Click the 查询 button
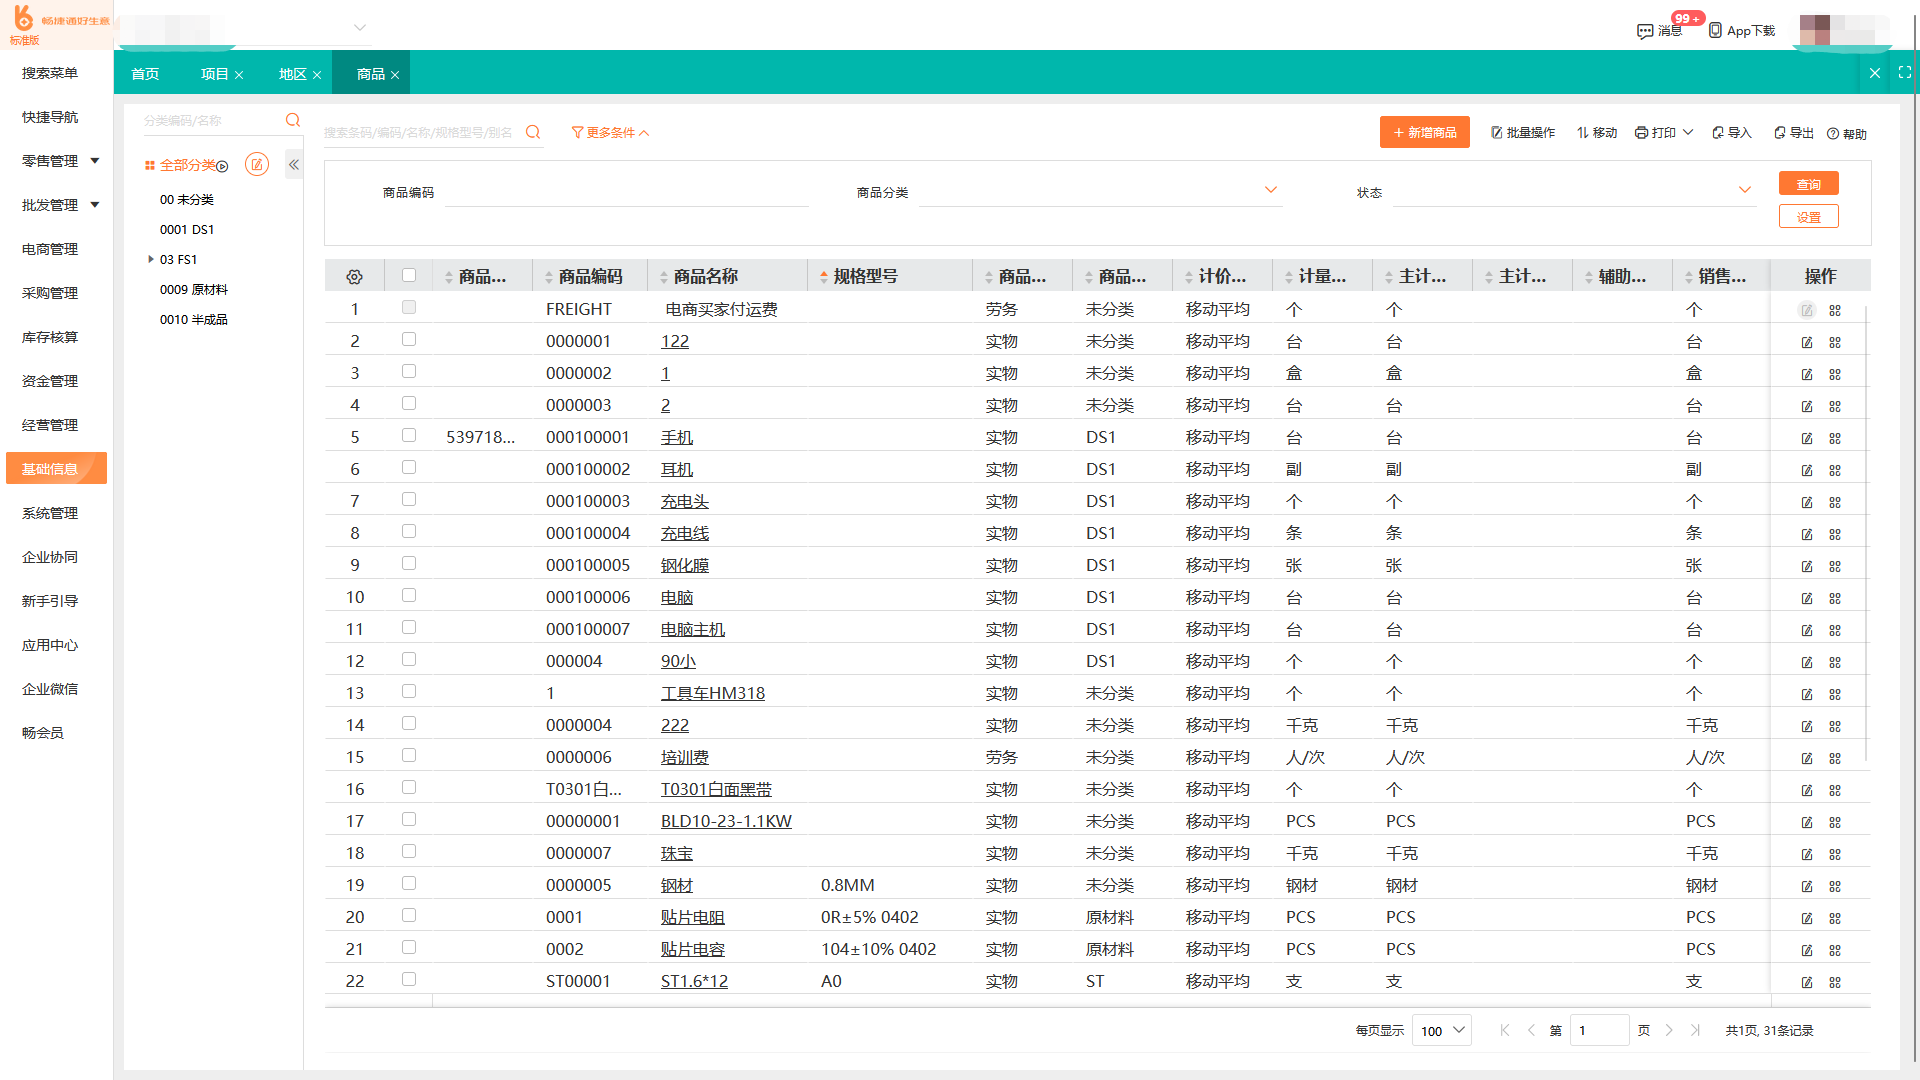Viewport: 1920px width, 1080px height. 1808,183
